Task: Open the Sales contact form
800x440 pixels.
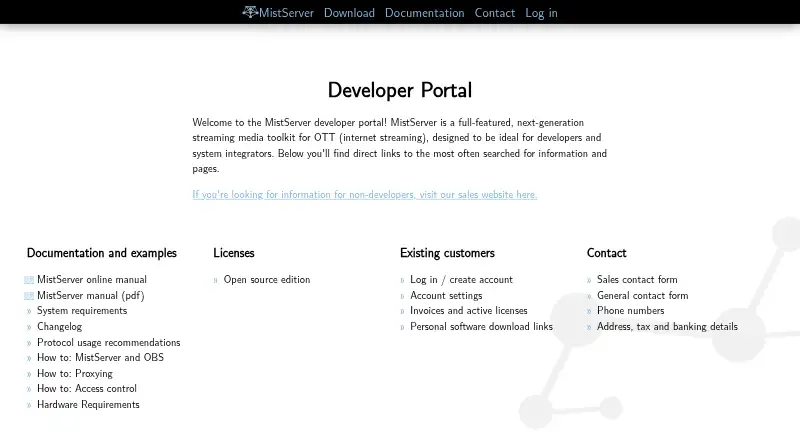Action: click(637, 280)
